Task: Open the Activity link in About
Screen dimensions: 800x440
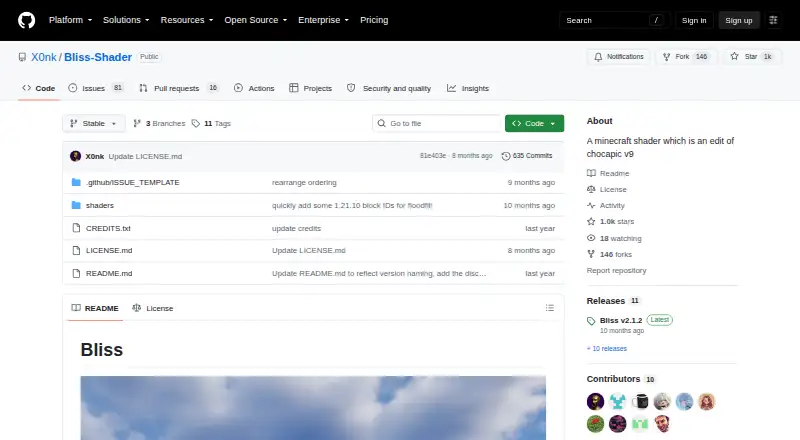Action: click(606, 205)
